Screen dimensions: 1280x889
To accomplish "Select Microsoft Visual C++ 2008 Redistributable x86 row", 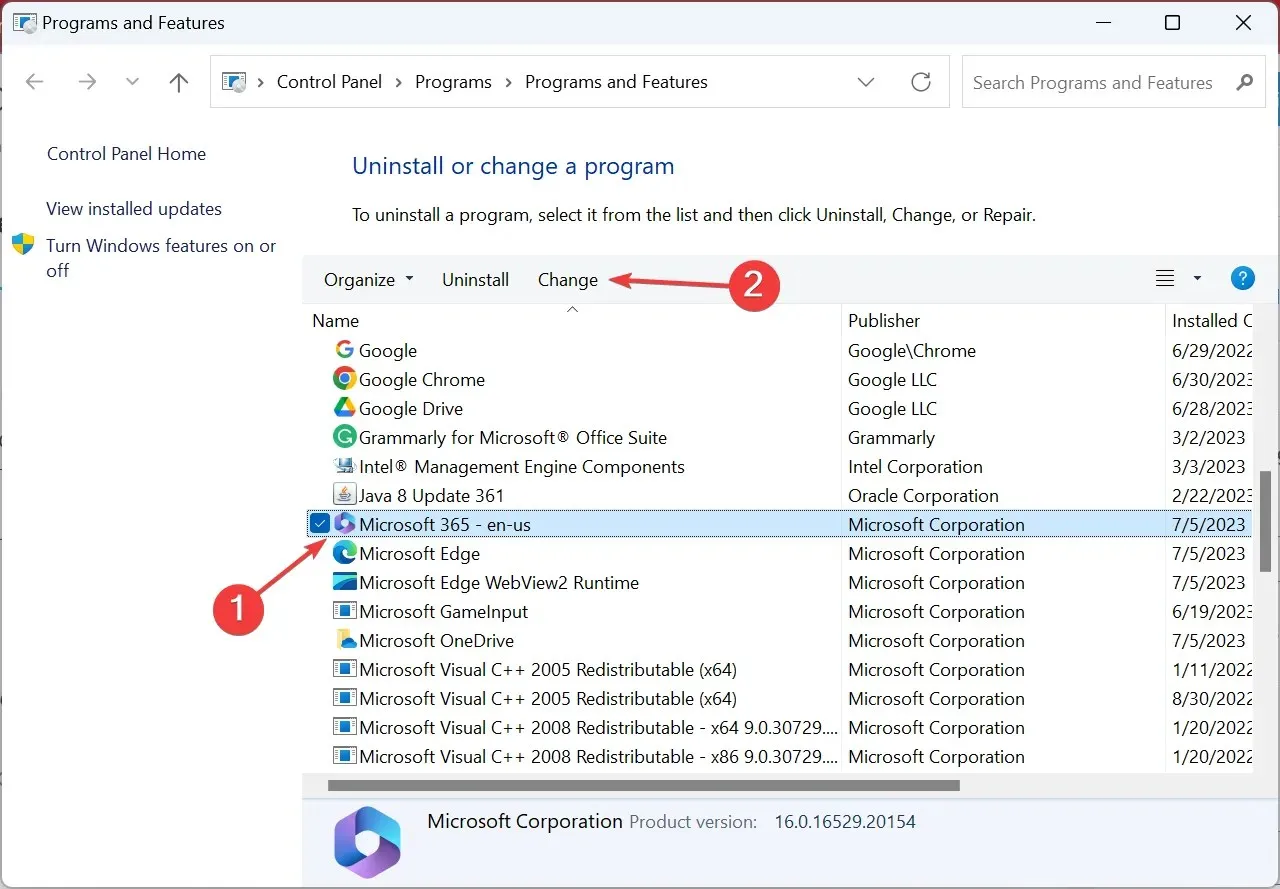I will (777, 756).
